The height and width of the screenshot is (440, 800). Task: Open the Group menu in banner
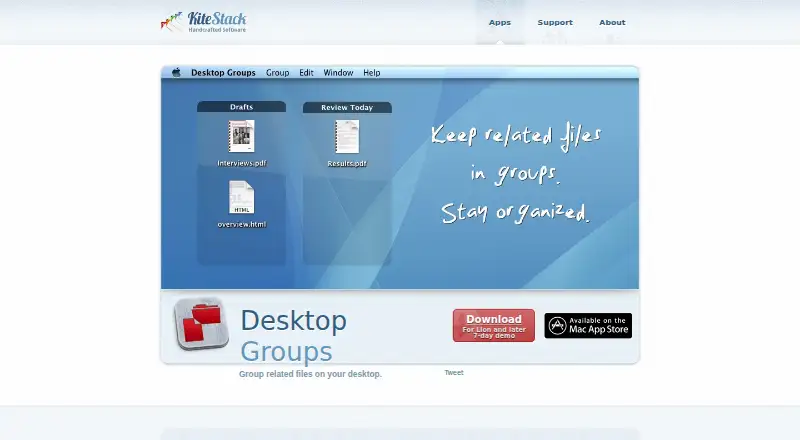click(x=278, y=72)
